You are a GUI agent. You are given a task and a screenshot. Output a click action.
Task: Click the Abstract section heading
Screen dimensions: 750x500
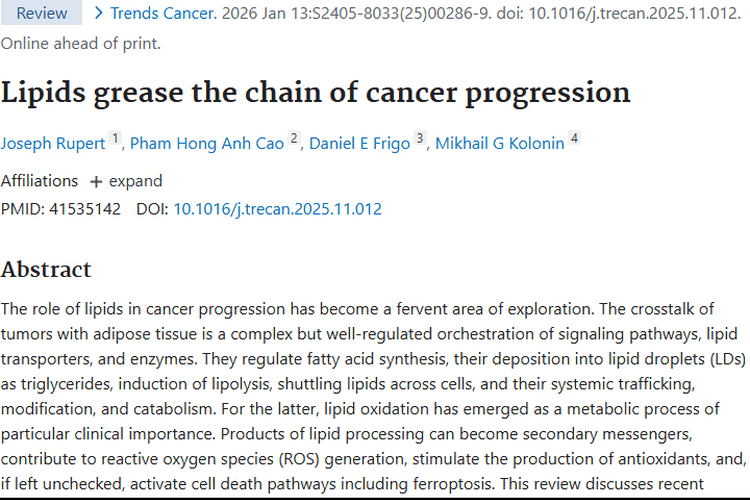[46, 269]
